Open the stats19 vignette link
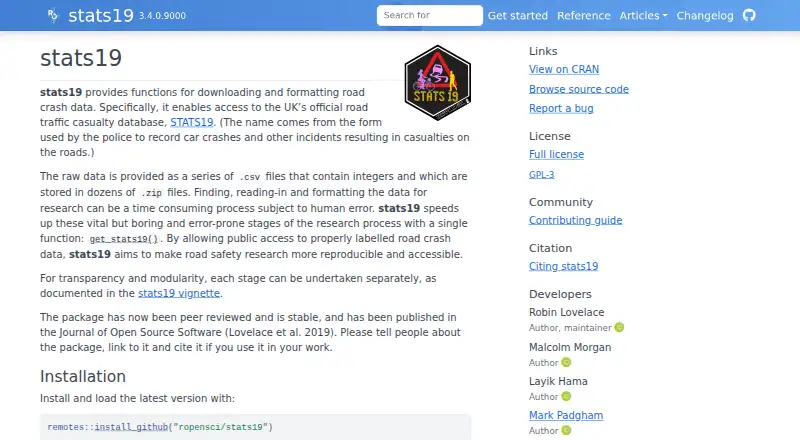This screenshot has width=800, height=440. [179, 294]
